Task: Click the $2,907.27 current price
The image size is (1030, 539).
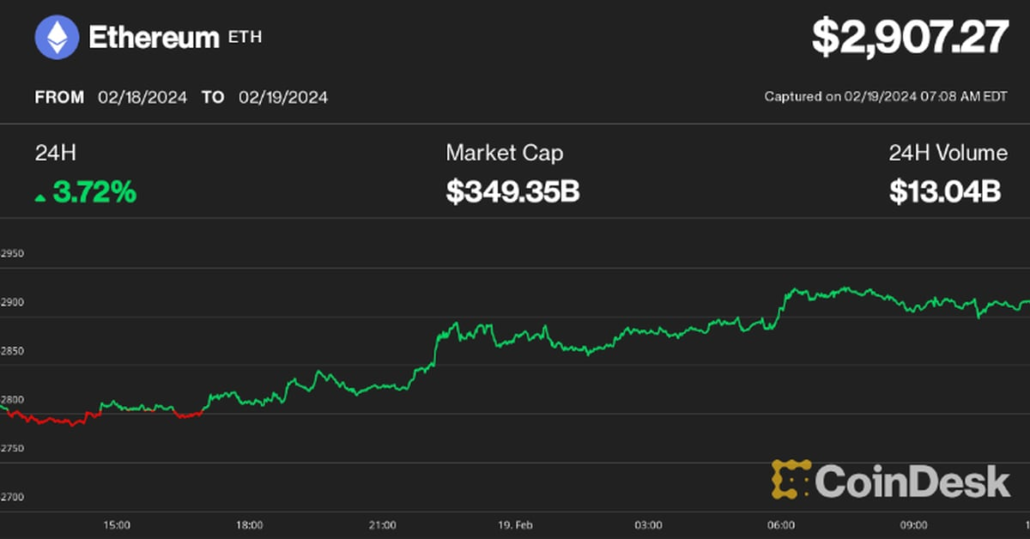Action: [909, 38]
